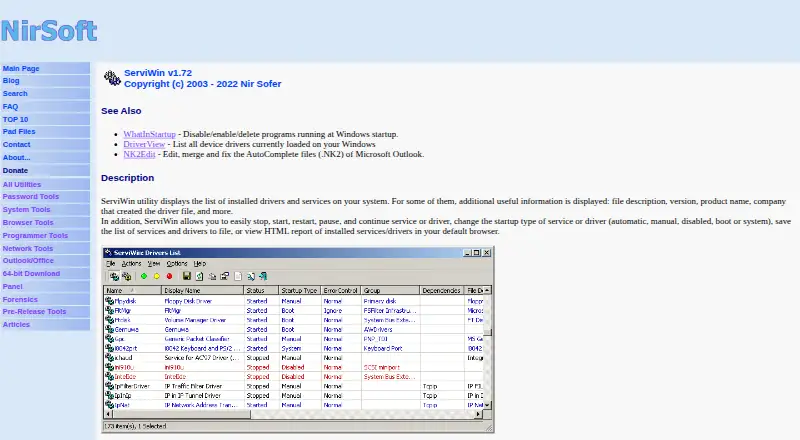Click the NirSoft logo

[49, 31]
